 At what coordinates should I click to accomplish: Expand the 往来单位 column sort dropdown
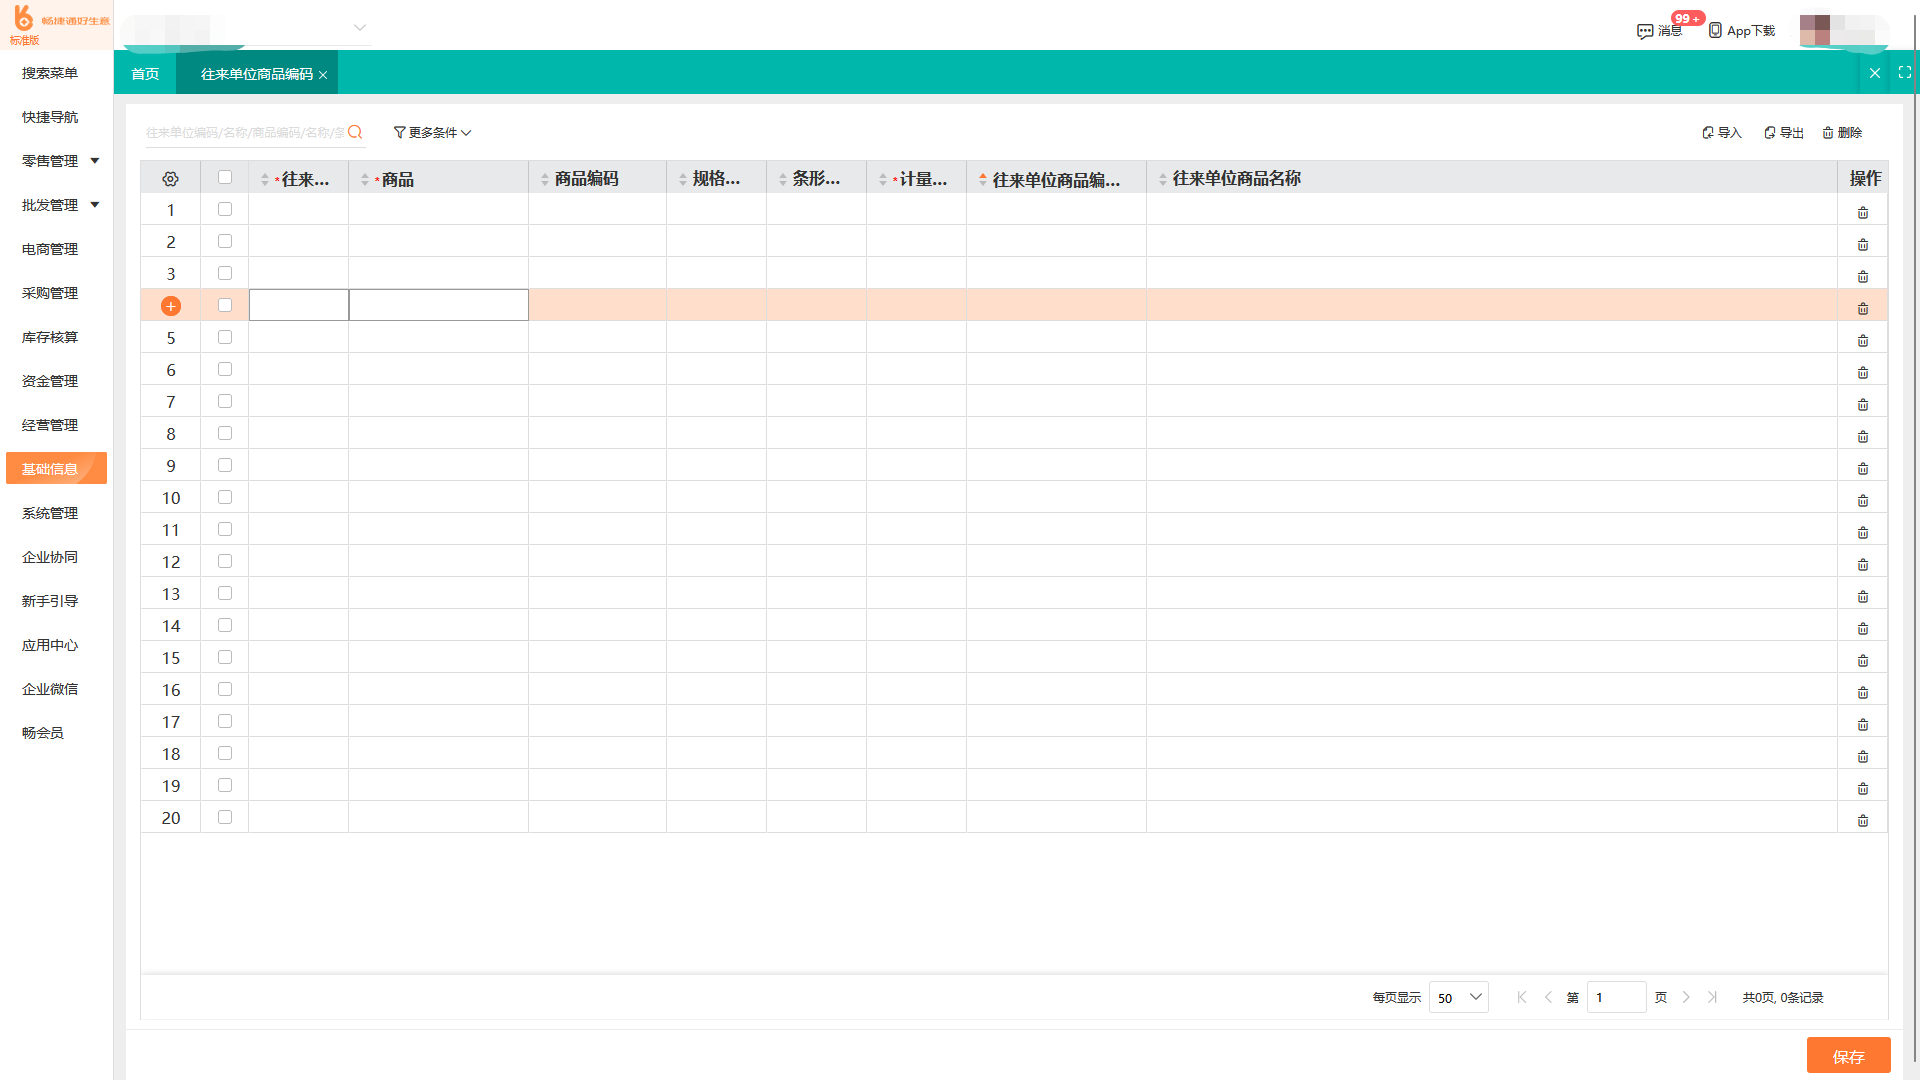[264, 178]
